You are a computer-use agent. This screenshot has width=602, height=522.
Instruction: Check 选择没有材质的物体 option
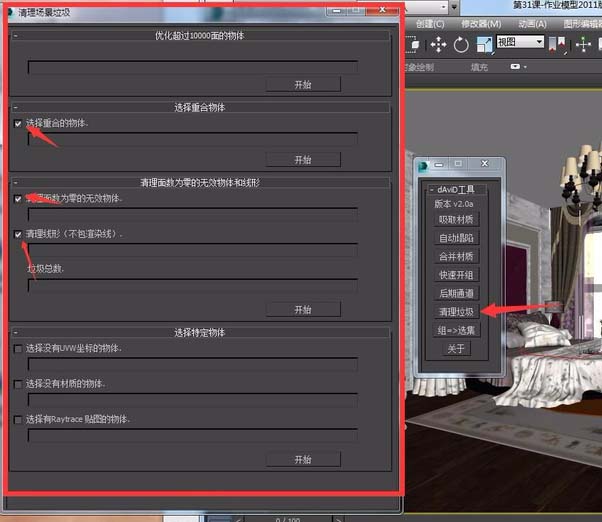click(19, 384)
